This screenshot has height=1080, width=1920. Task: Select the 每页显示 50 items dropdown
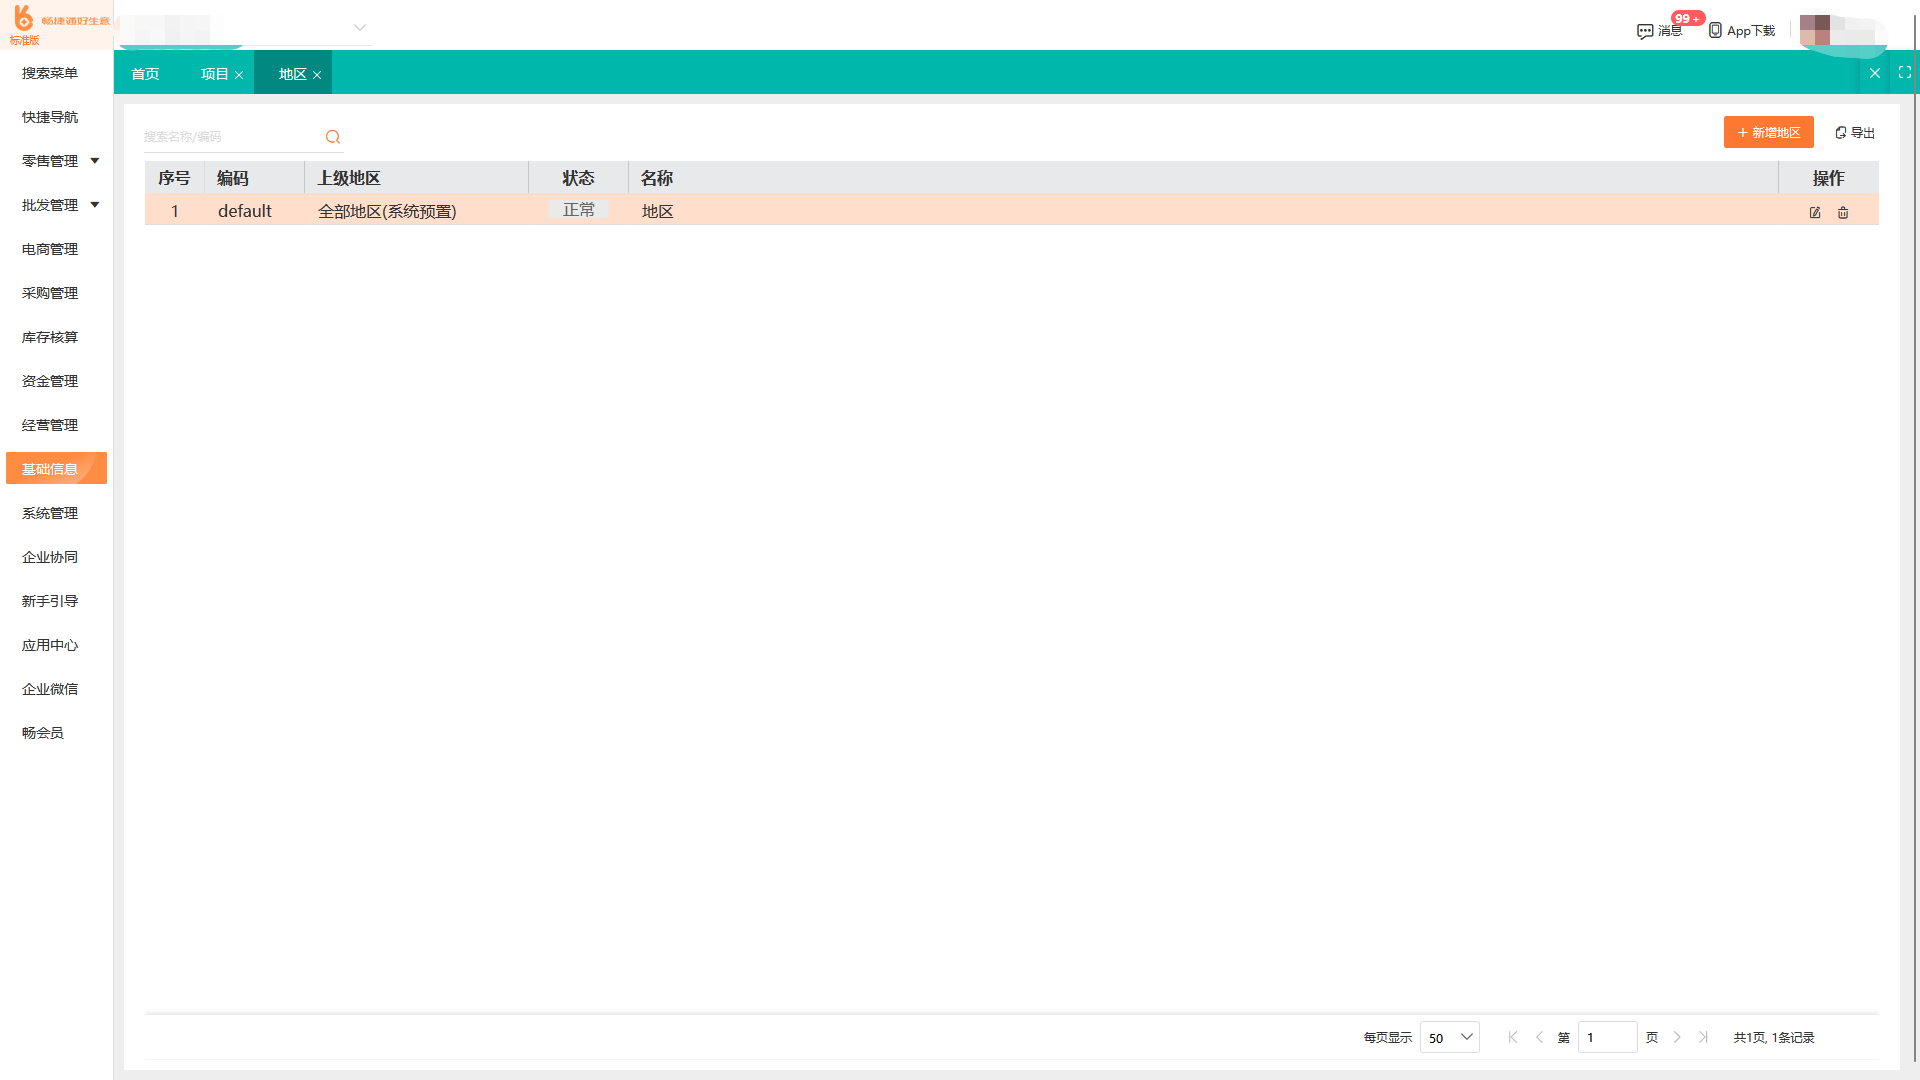[x=1448, y=1036]
